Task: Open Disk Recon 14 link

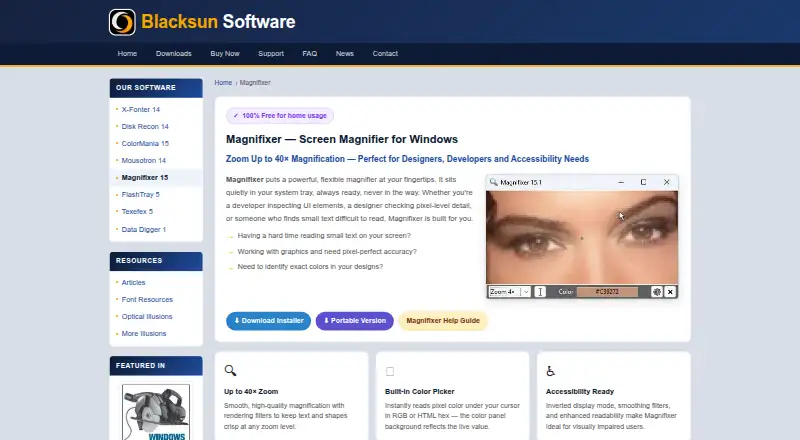Action: (x=145, y=127)
